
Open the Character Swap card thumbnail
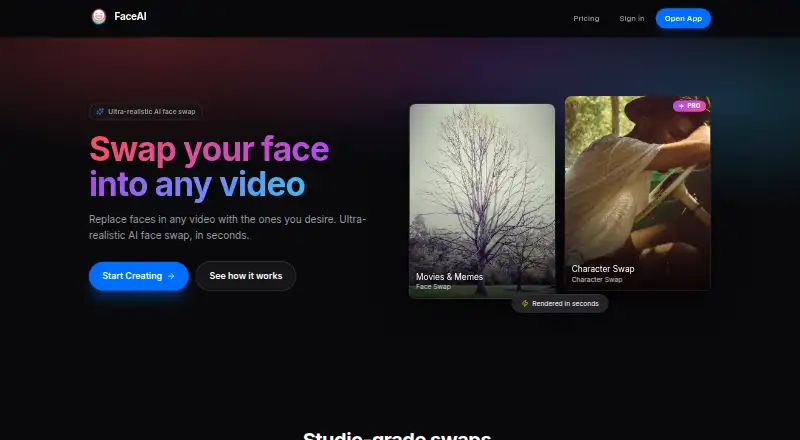(x=638, y=193)
